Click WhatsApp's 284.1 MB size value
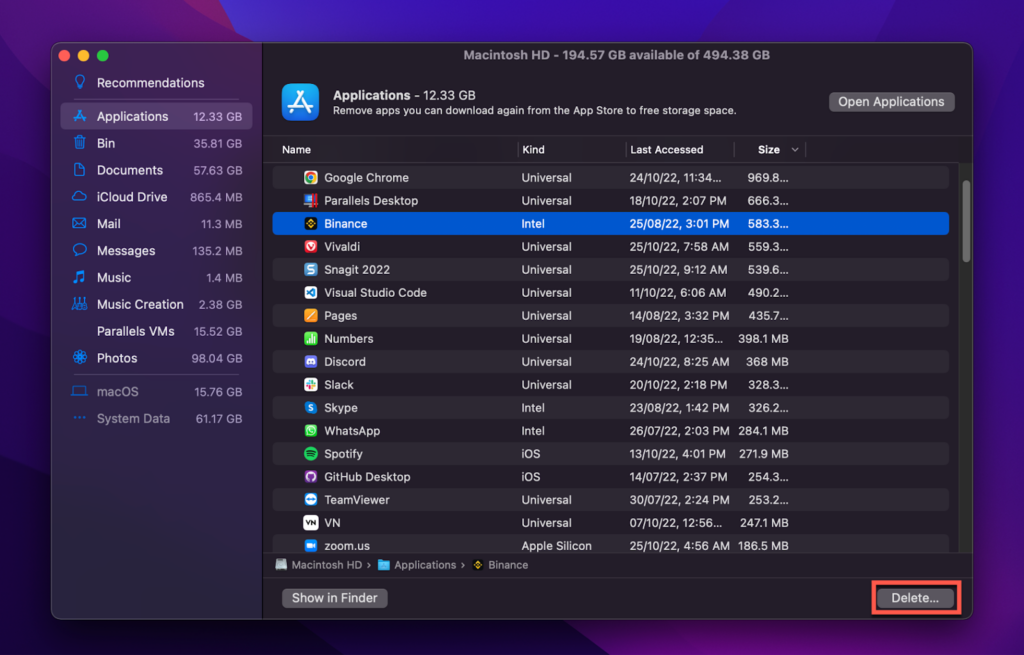The height and width of the screenshot is (655, 1024). 763,431
